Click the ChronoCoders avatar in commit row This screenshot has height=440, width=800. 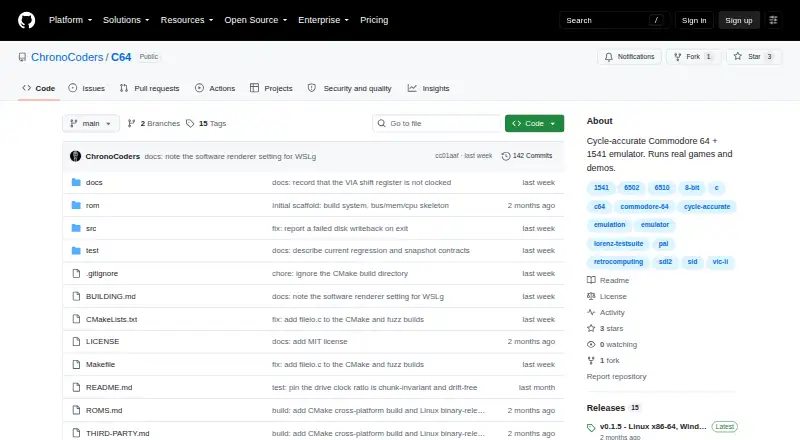coord(76,156)
